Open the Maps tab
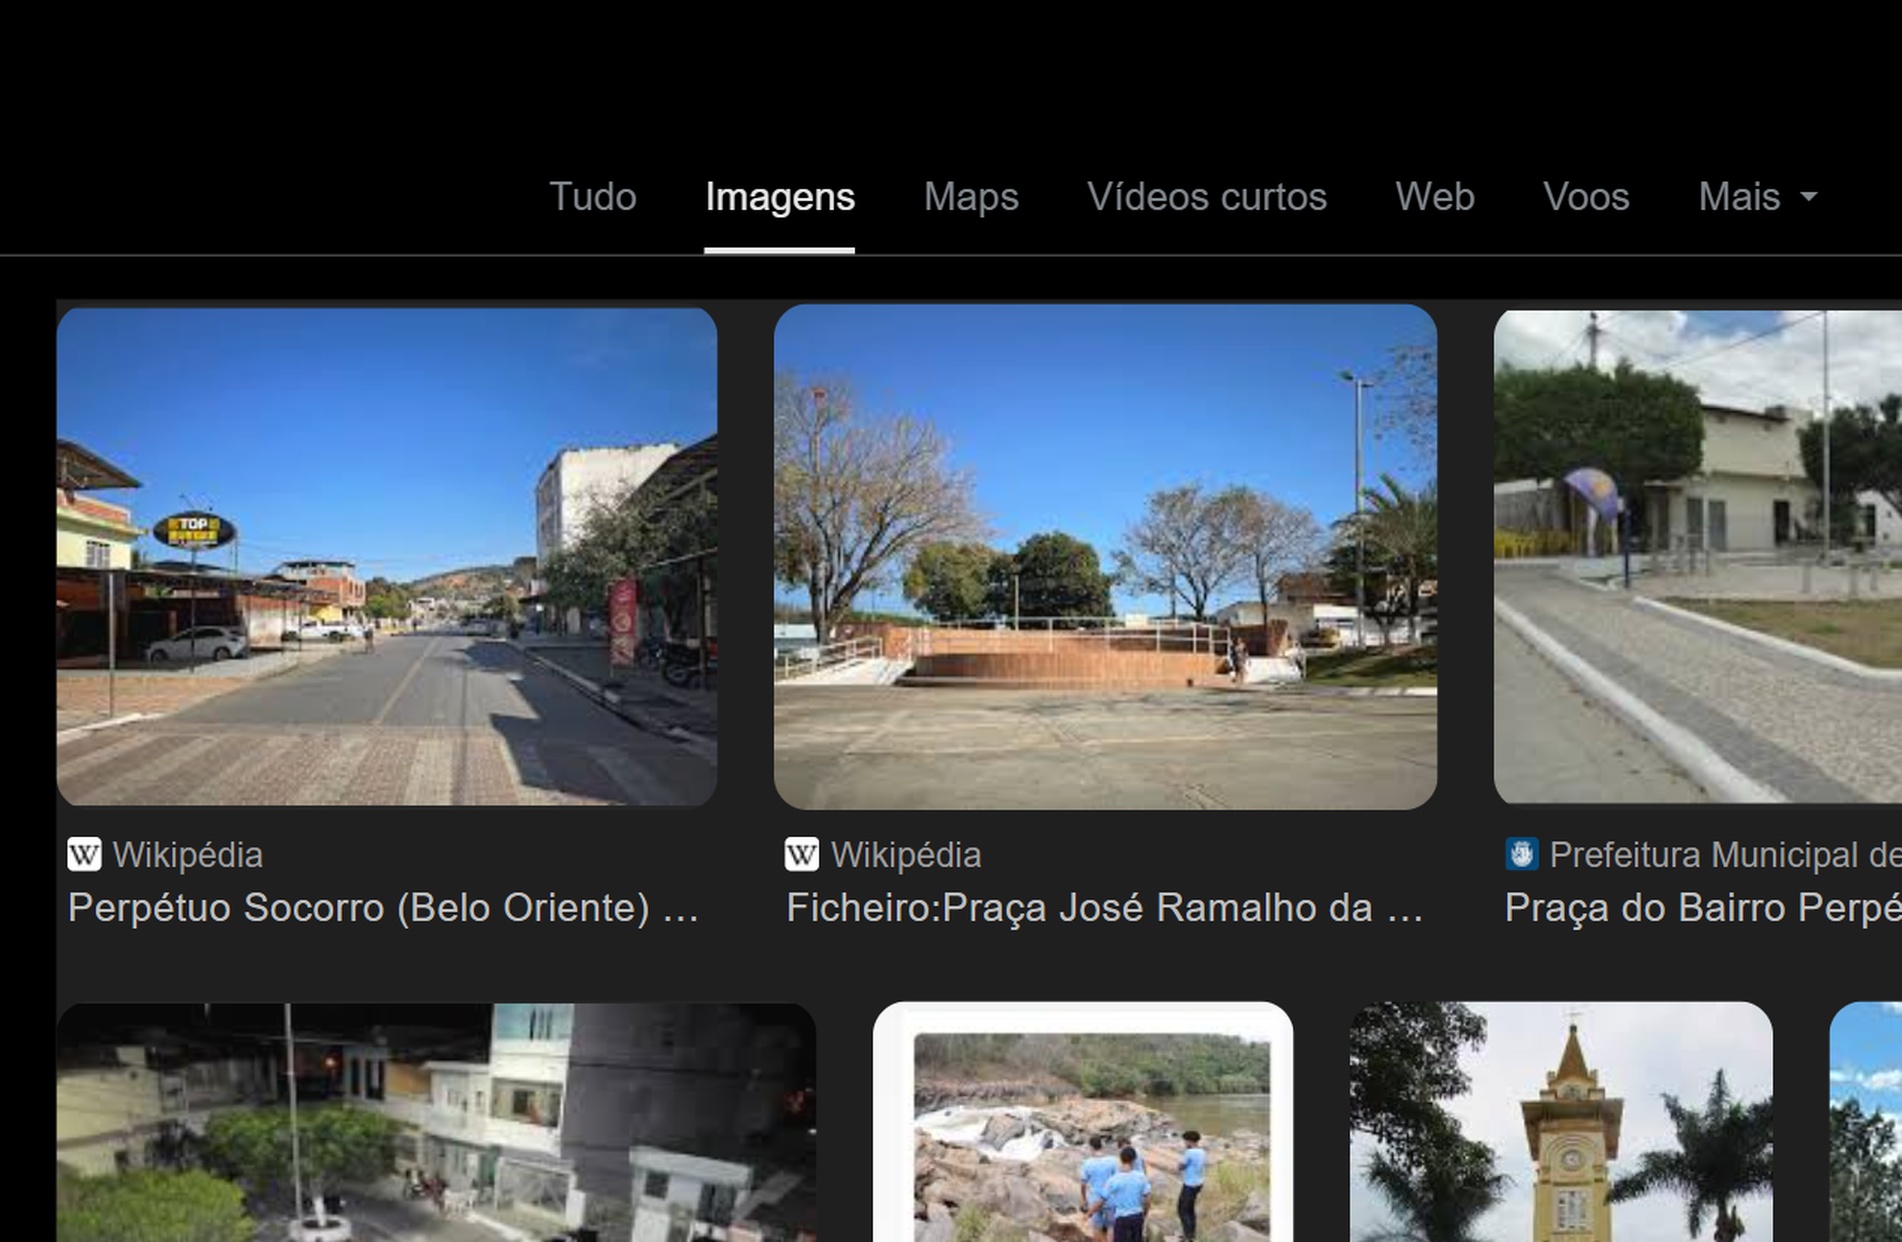 pyautogui.click(x=970, y=197)
